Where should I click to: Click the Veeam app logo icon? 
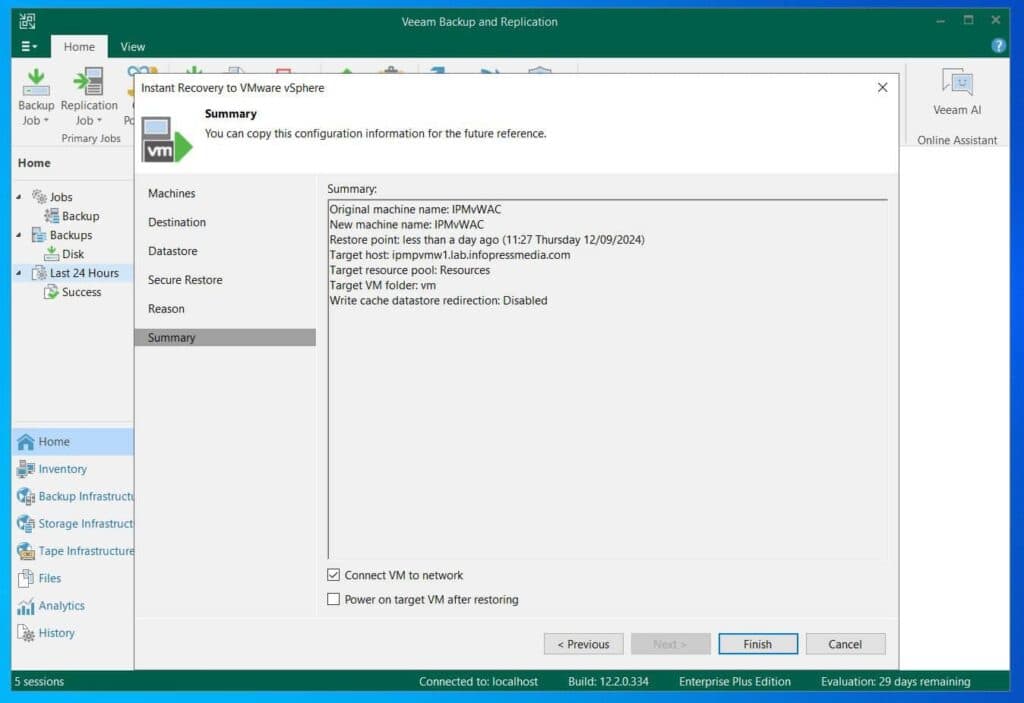pyautogui.click(x=27, y=21)
